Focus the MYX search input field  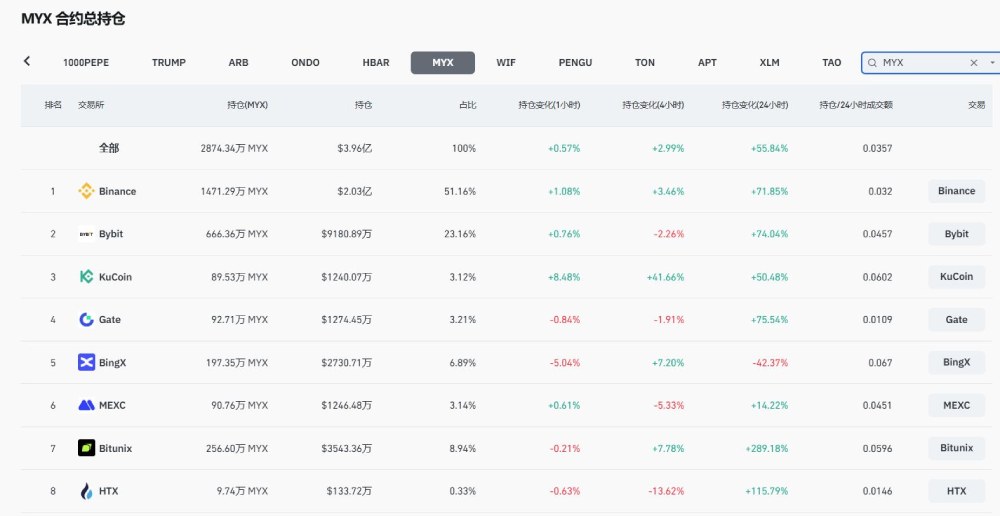point(922,63)
